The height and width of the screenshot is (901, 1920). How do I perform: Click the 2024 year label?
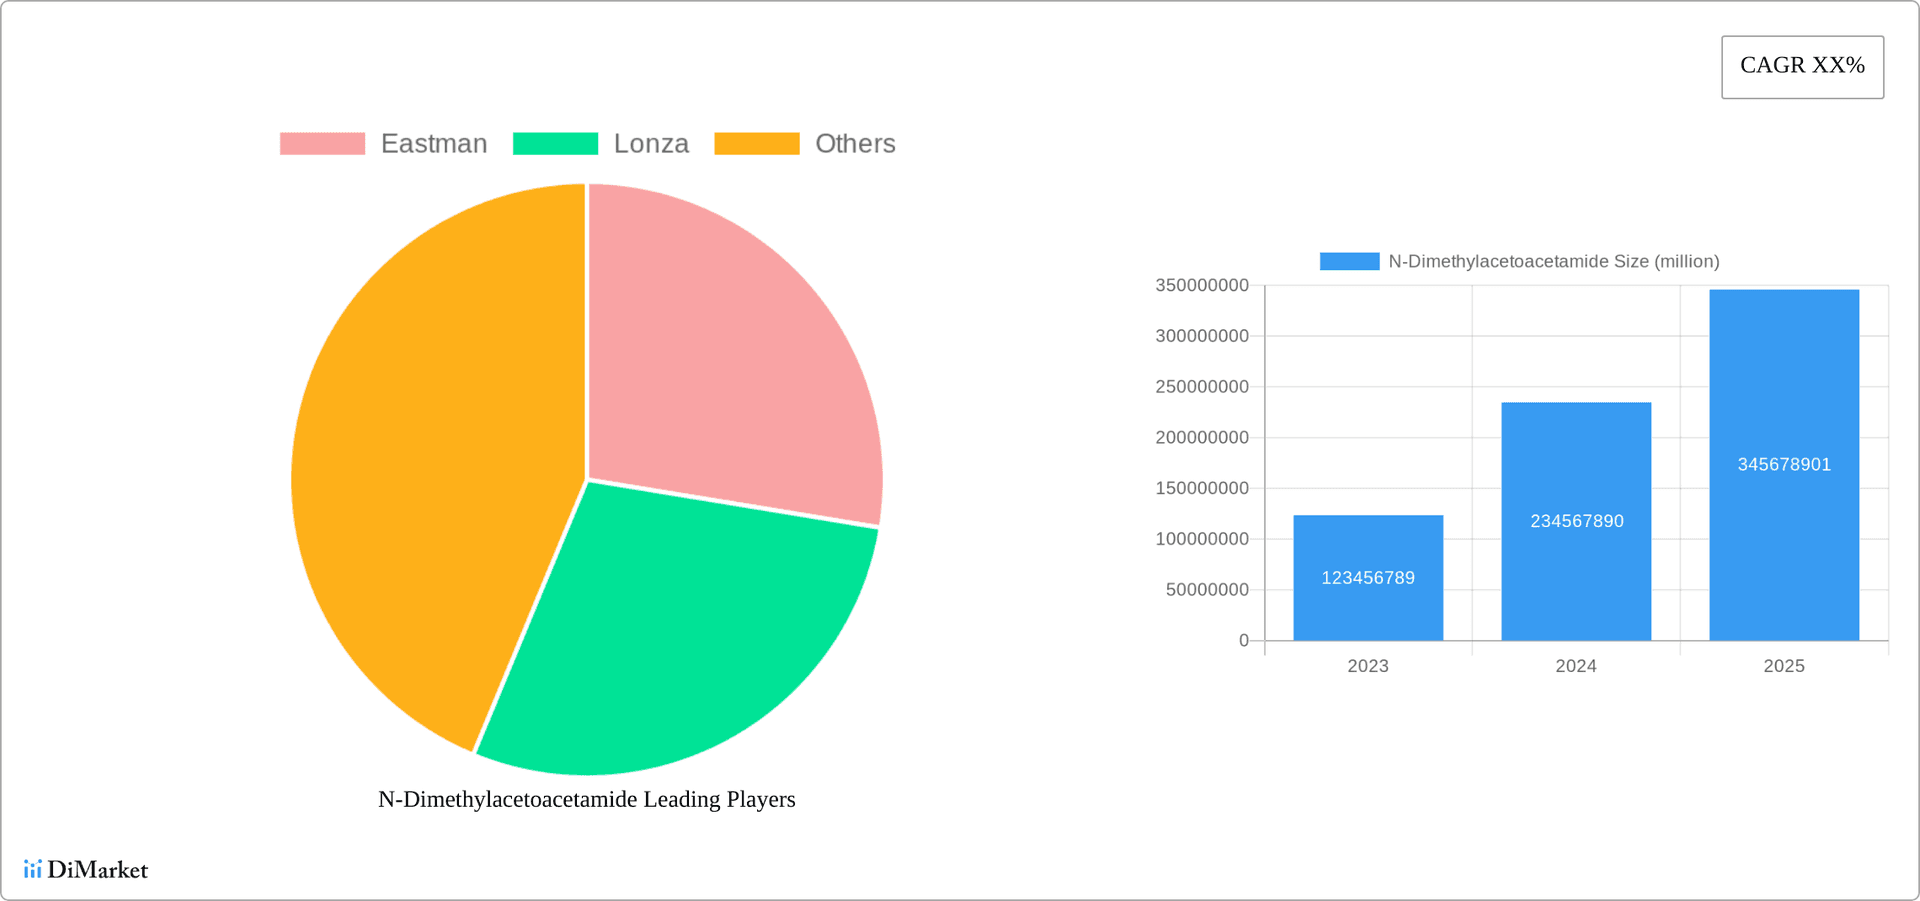(1576, 665)
